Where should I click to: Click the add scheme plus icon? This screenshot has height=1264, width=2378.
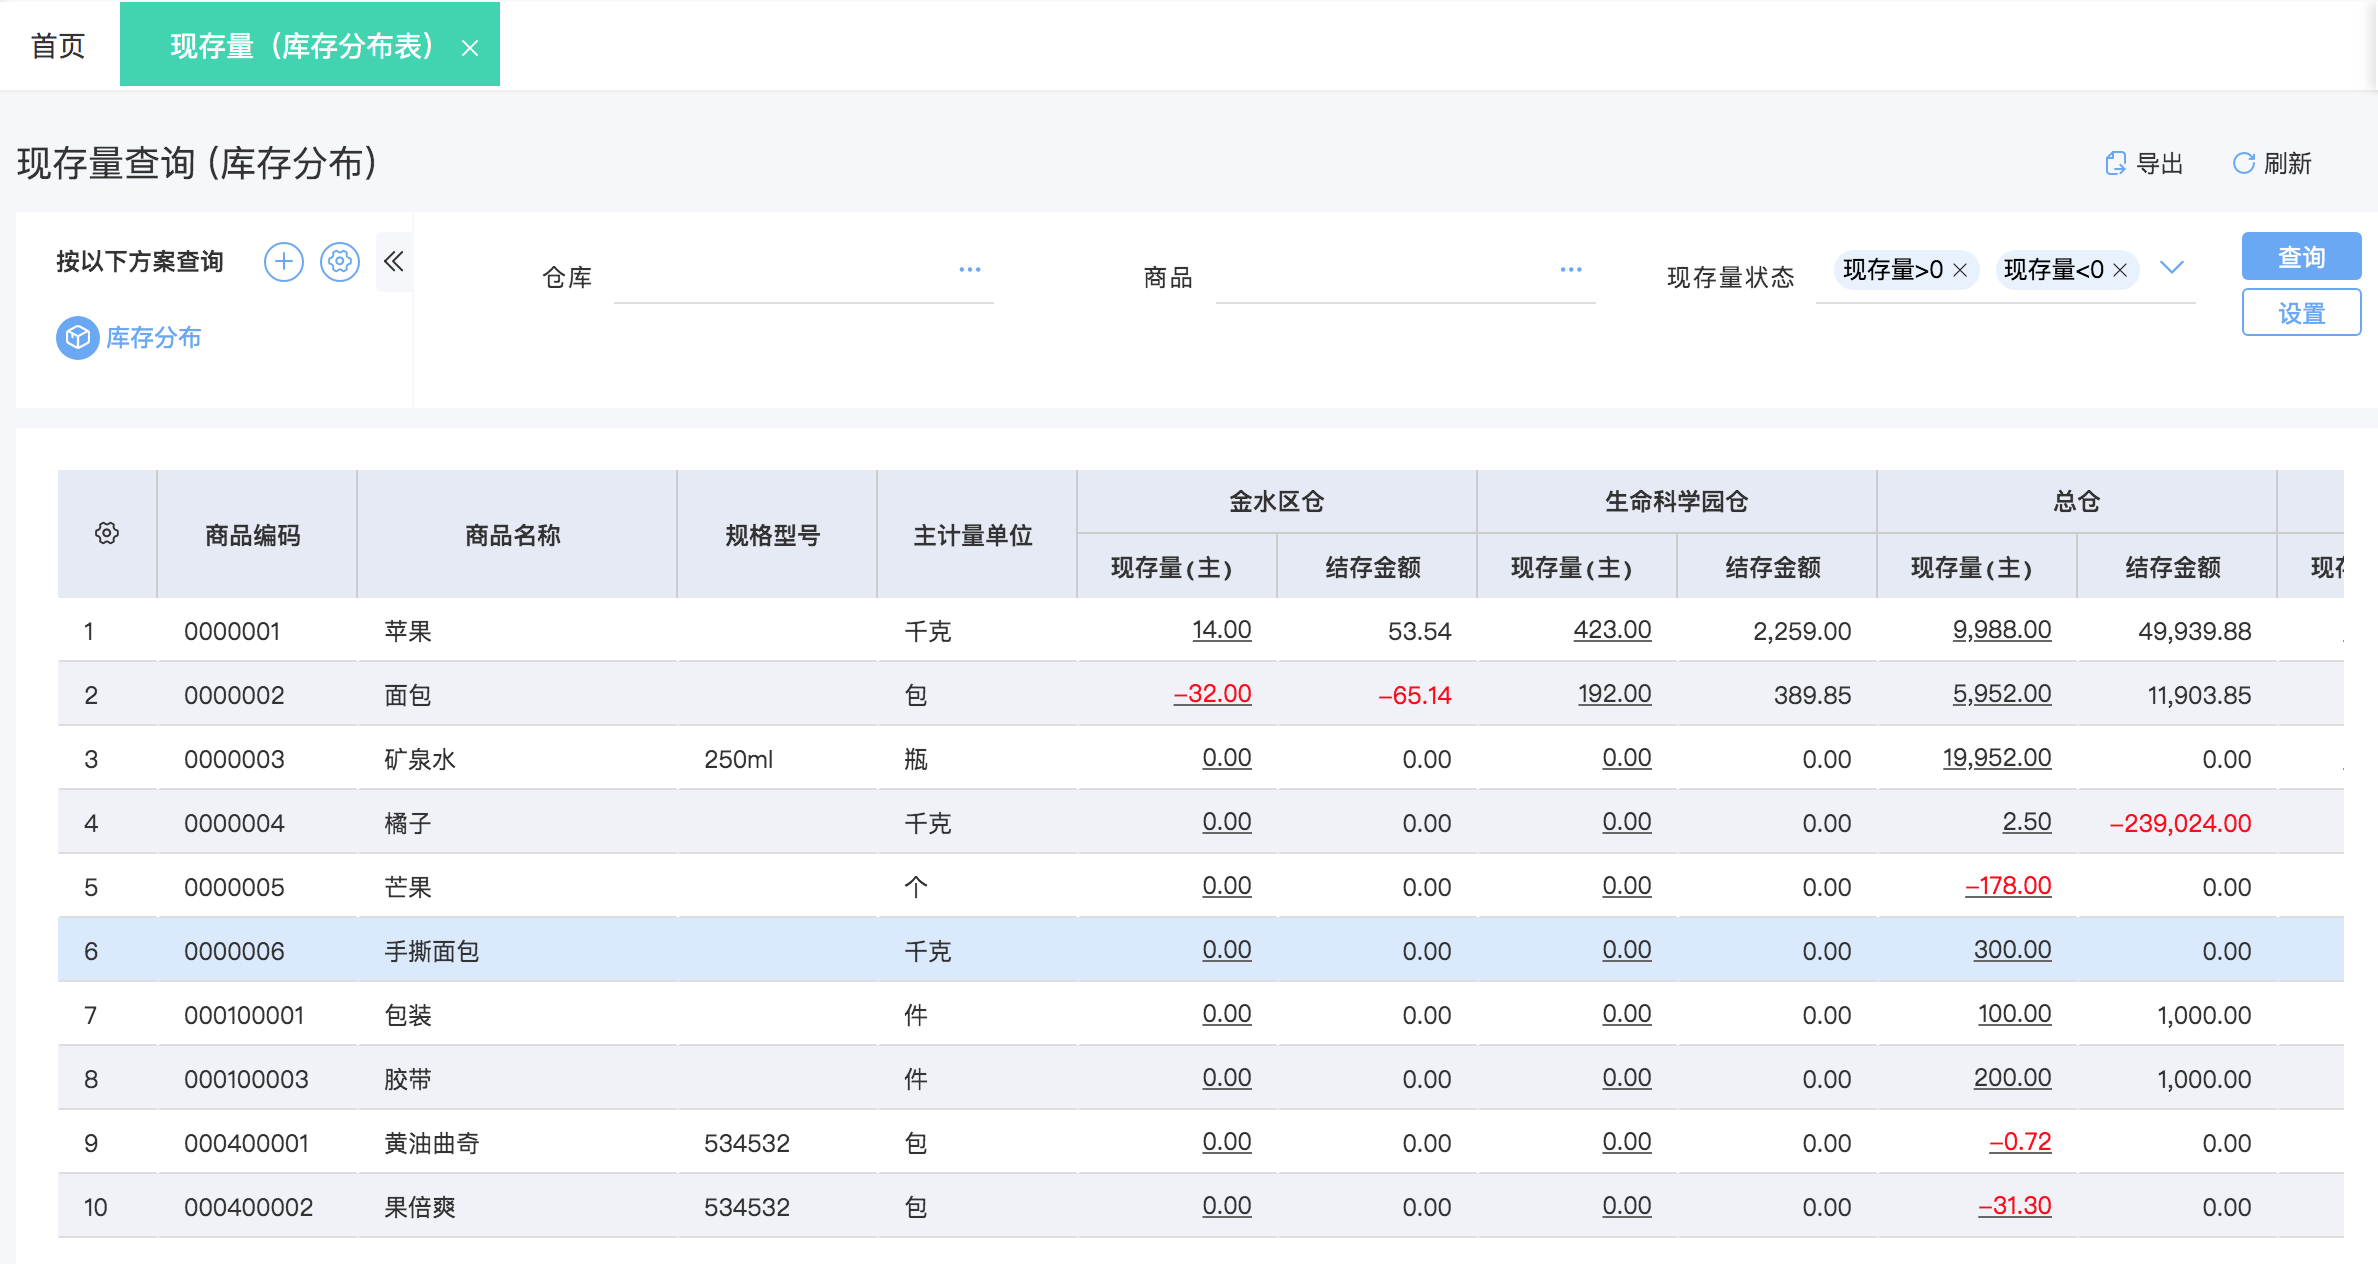coord(283,263)
